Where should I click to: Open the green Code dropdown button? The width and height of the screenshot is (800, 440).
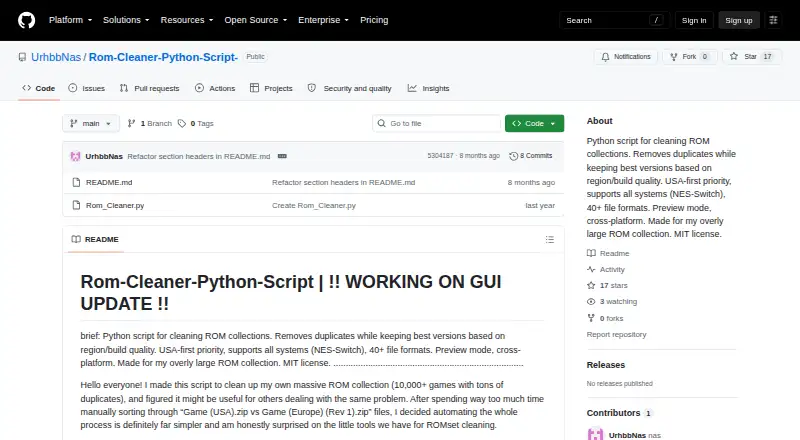pos(534,124)
